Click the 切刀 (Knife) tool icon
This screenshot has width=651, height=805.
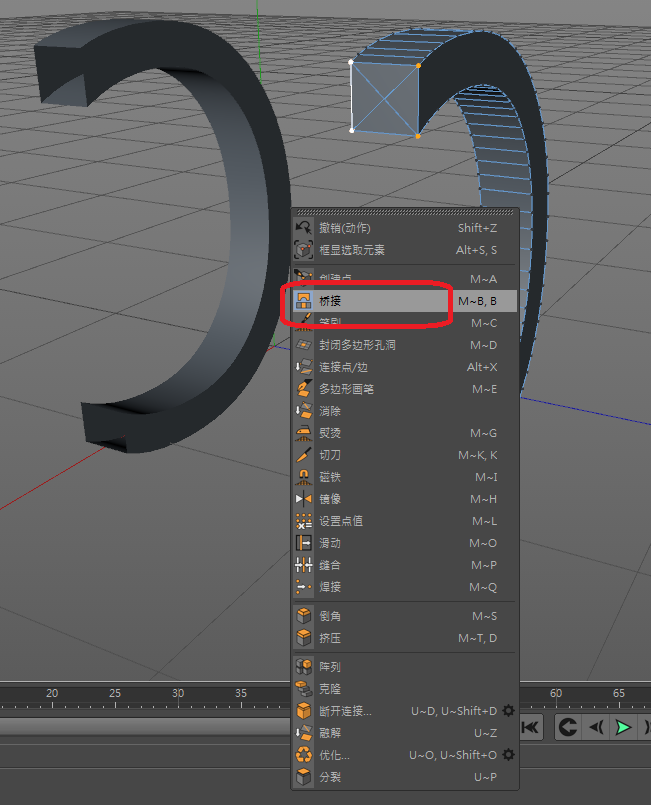[x=304, y=455]
